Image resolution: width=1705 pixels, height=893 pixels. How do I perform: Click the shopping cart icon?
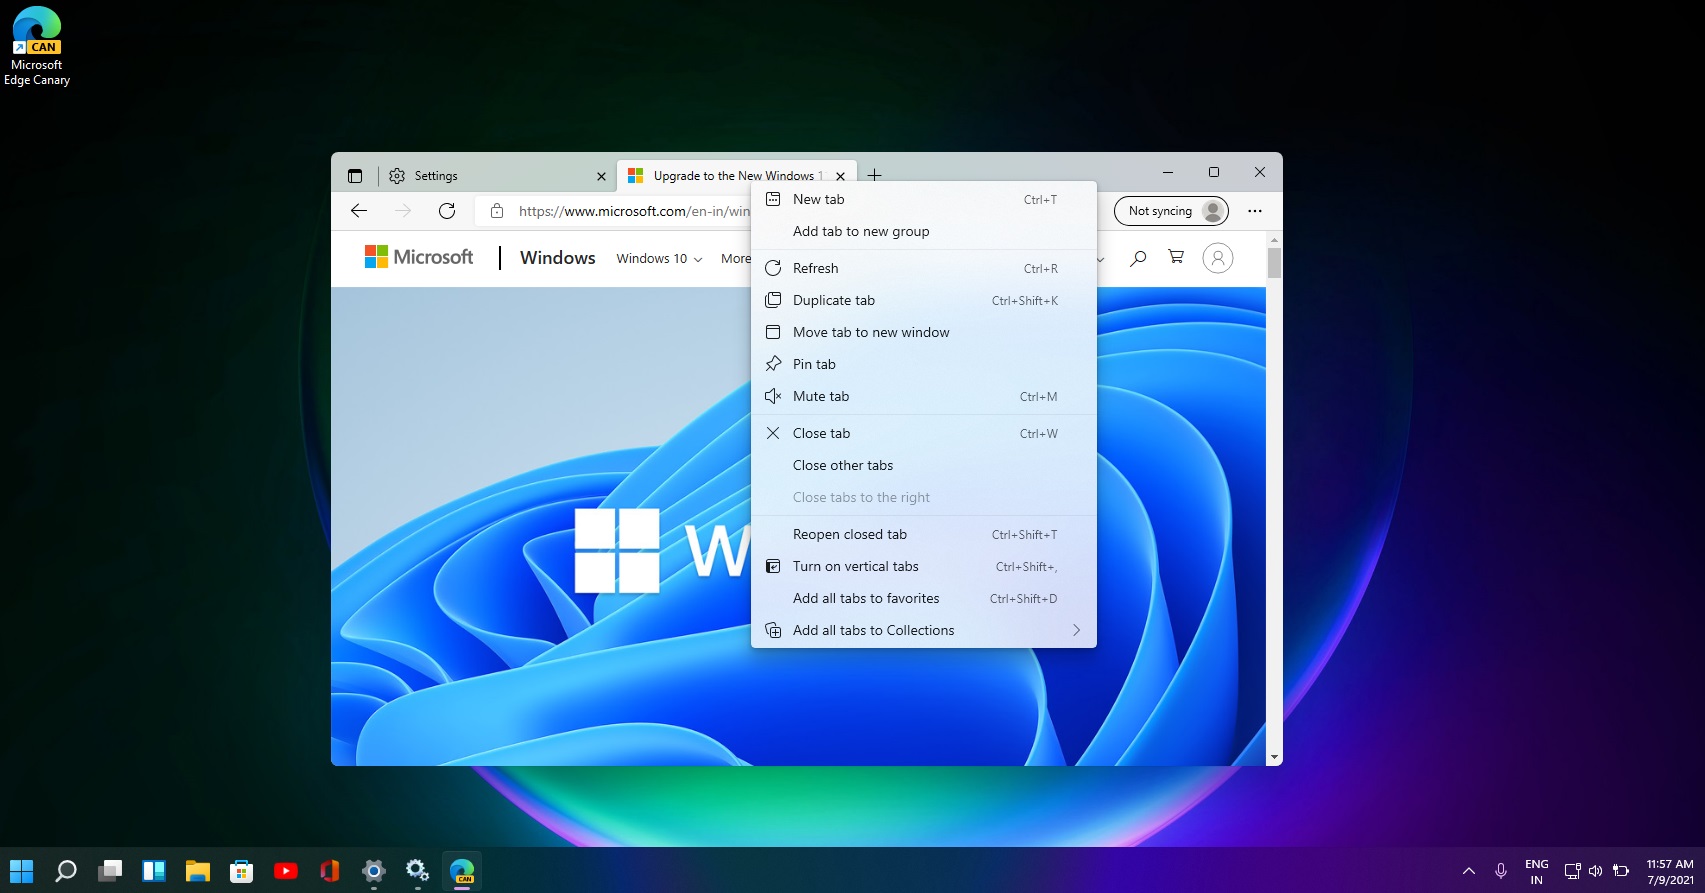tap(1176, 258)
